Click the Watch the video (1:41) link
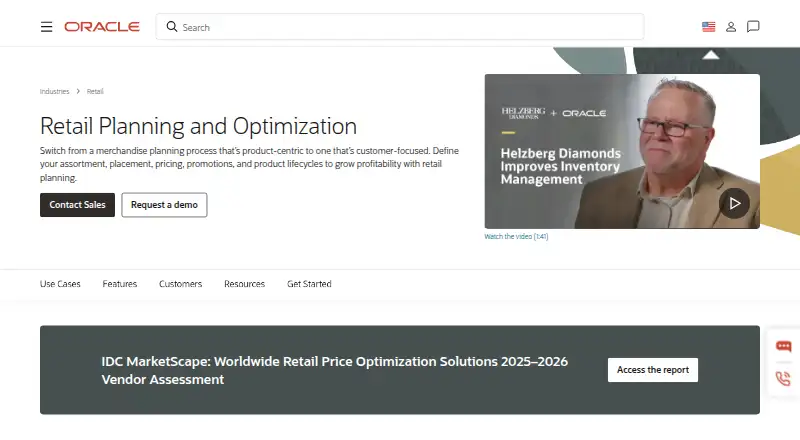 (516, 236)
